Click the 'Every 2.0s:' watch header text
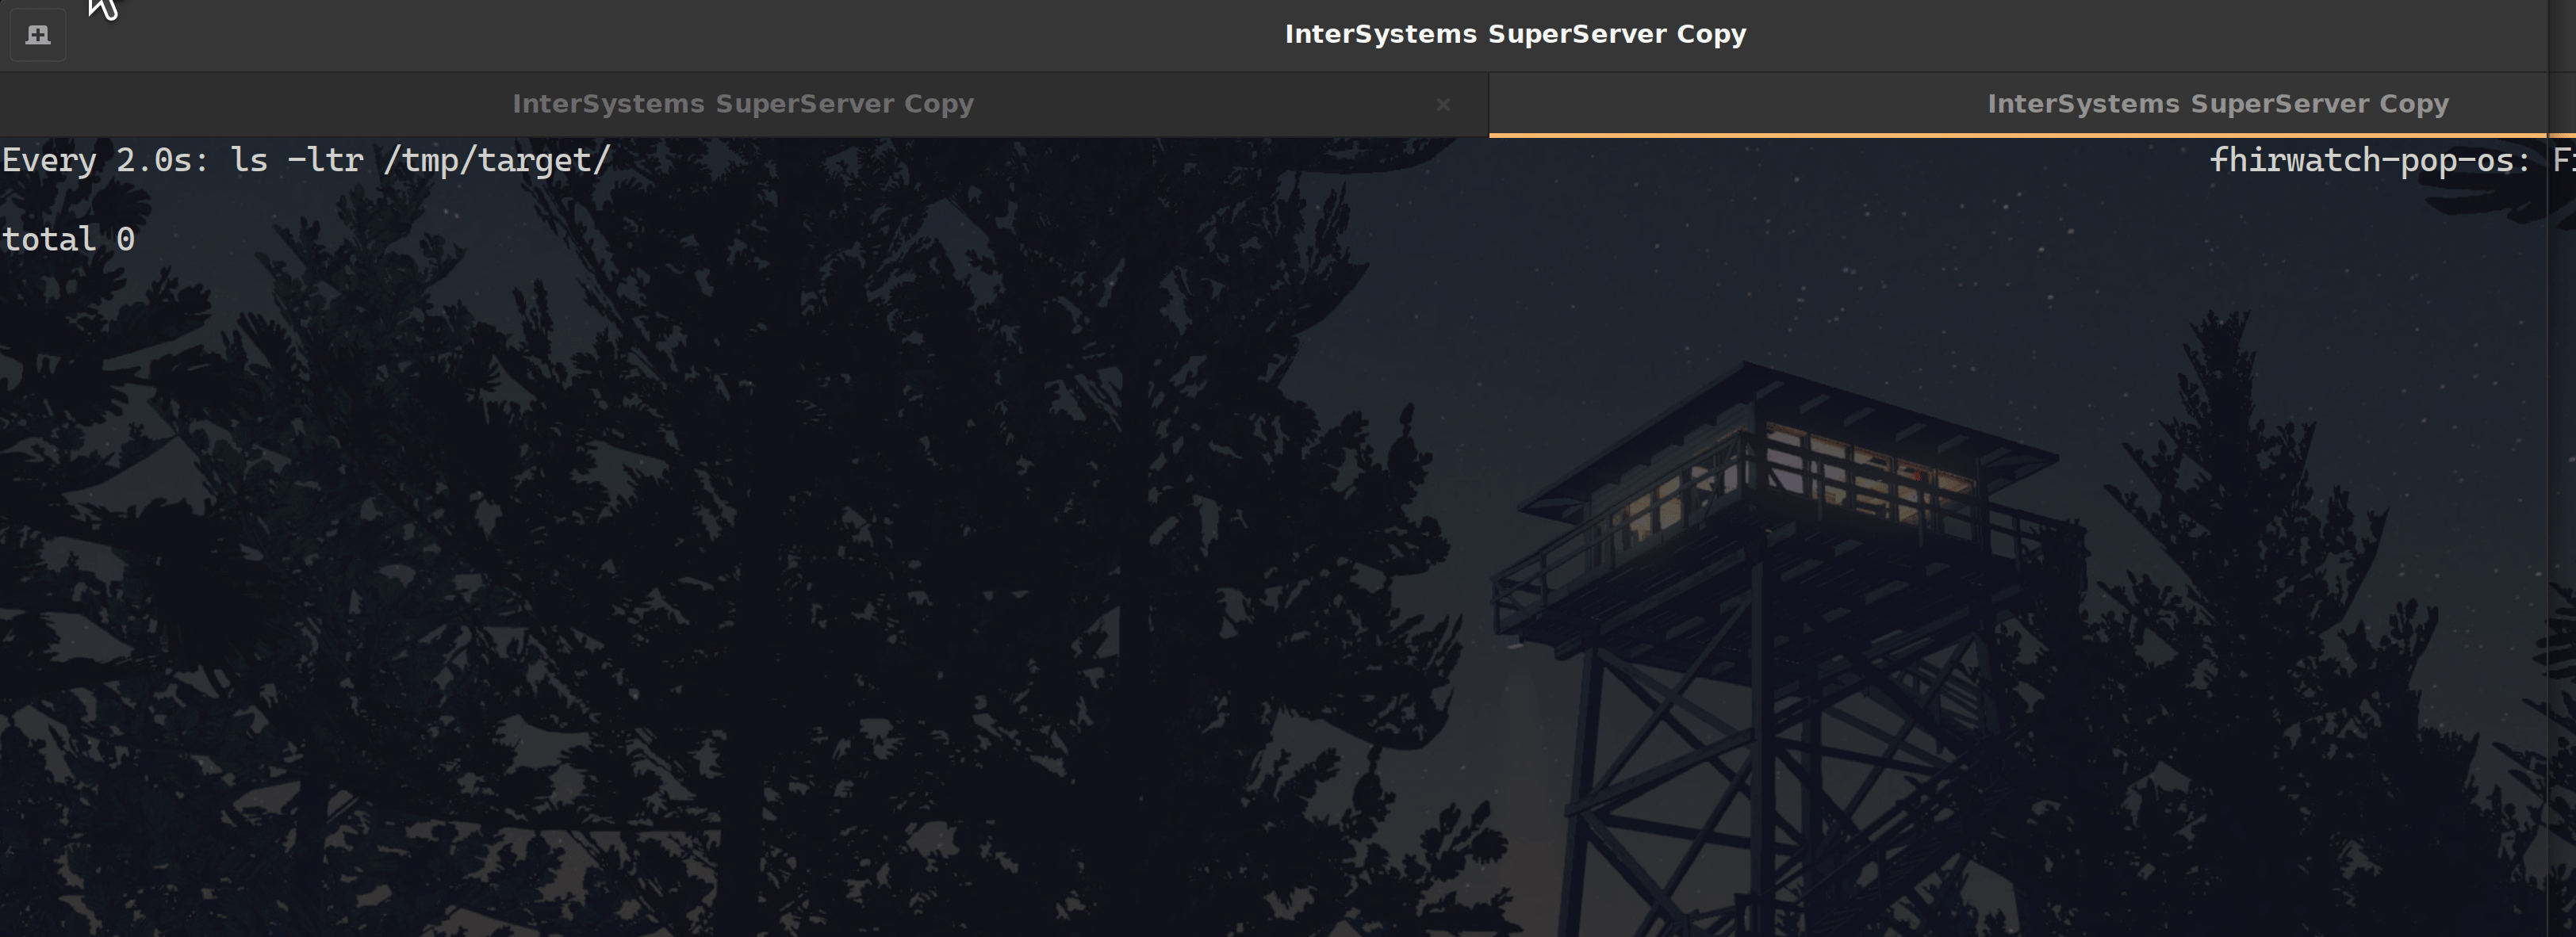This screenshot has height=937, width=2576. click(x=105, y=161)
